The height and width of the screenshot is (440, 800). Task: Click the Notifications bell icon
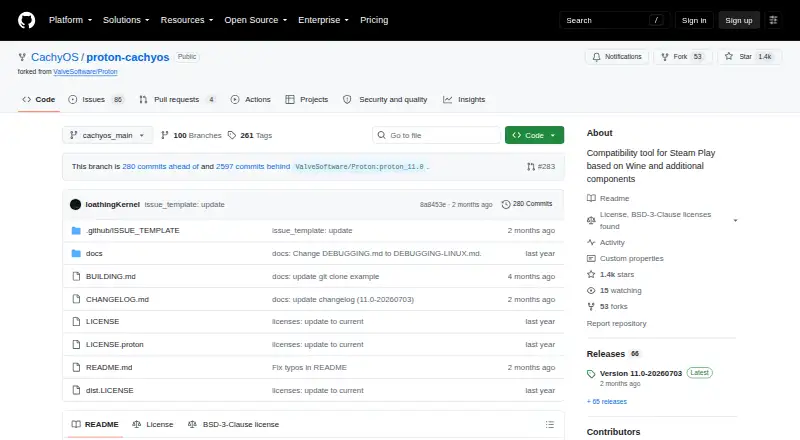596,57
